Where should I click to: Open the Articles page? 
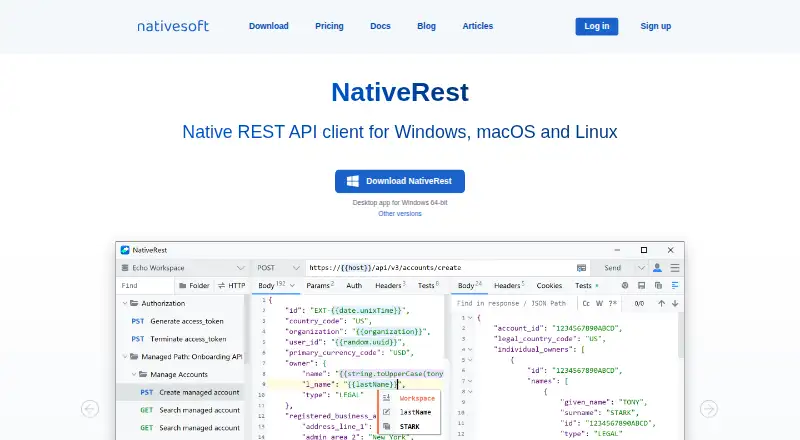pyautogui.click(x=478, y=26)
